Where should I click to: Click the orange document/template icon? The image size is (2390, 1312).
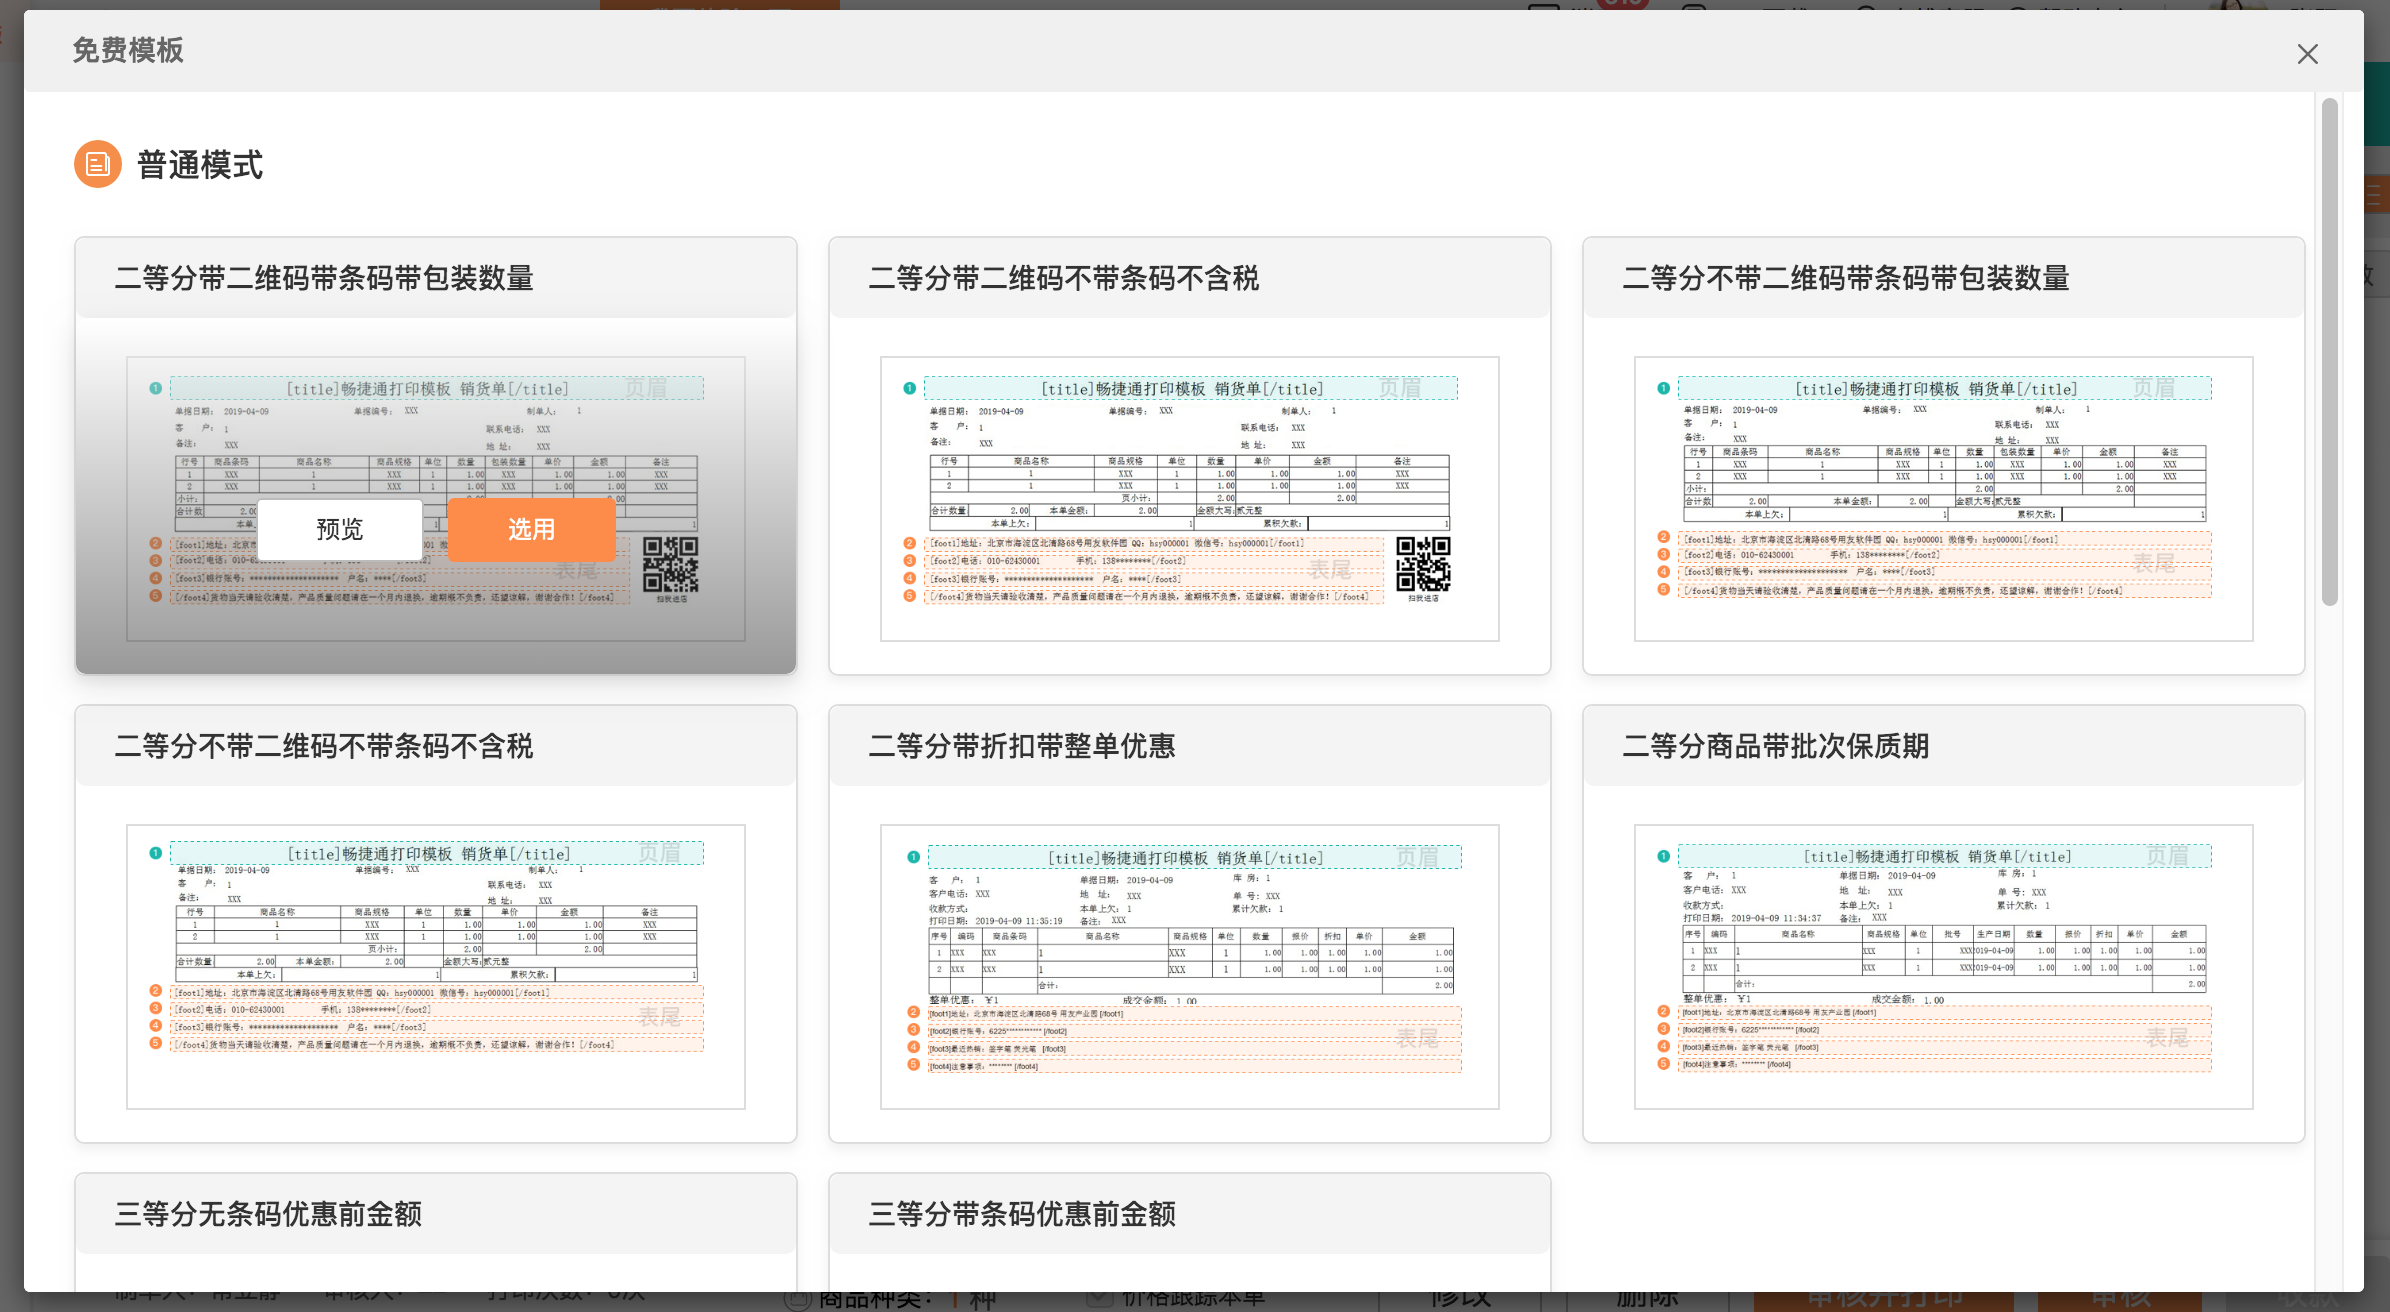[94, 165]
